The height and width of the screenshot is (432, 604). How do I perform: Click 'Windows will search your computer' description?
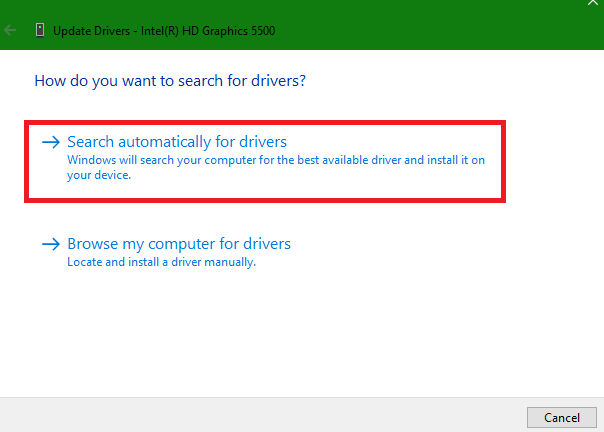pyautogui.click(x=276, y=167)
